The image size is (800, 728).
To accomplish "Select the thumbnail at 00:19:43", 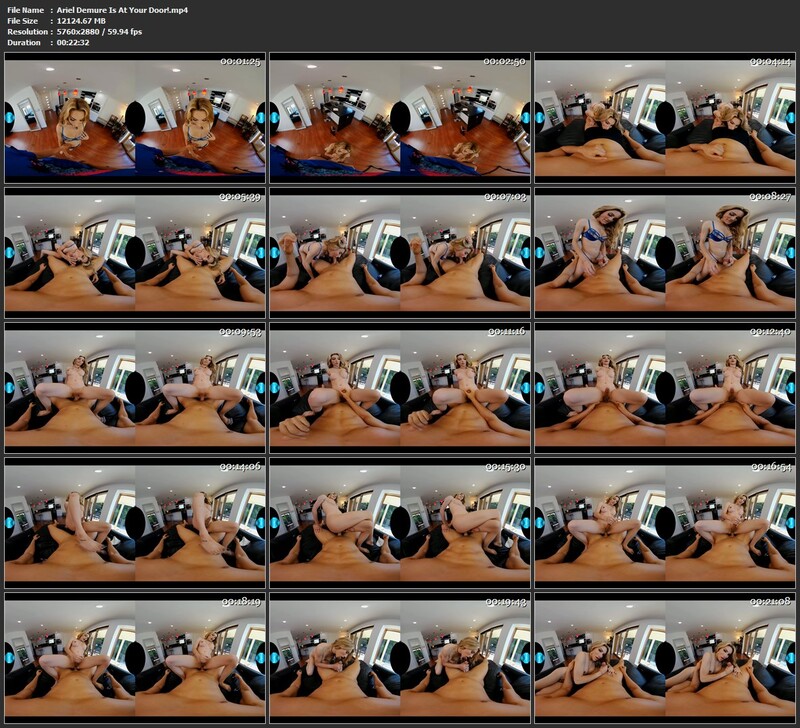I will click(400, 657).
